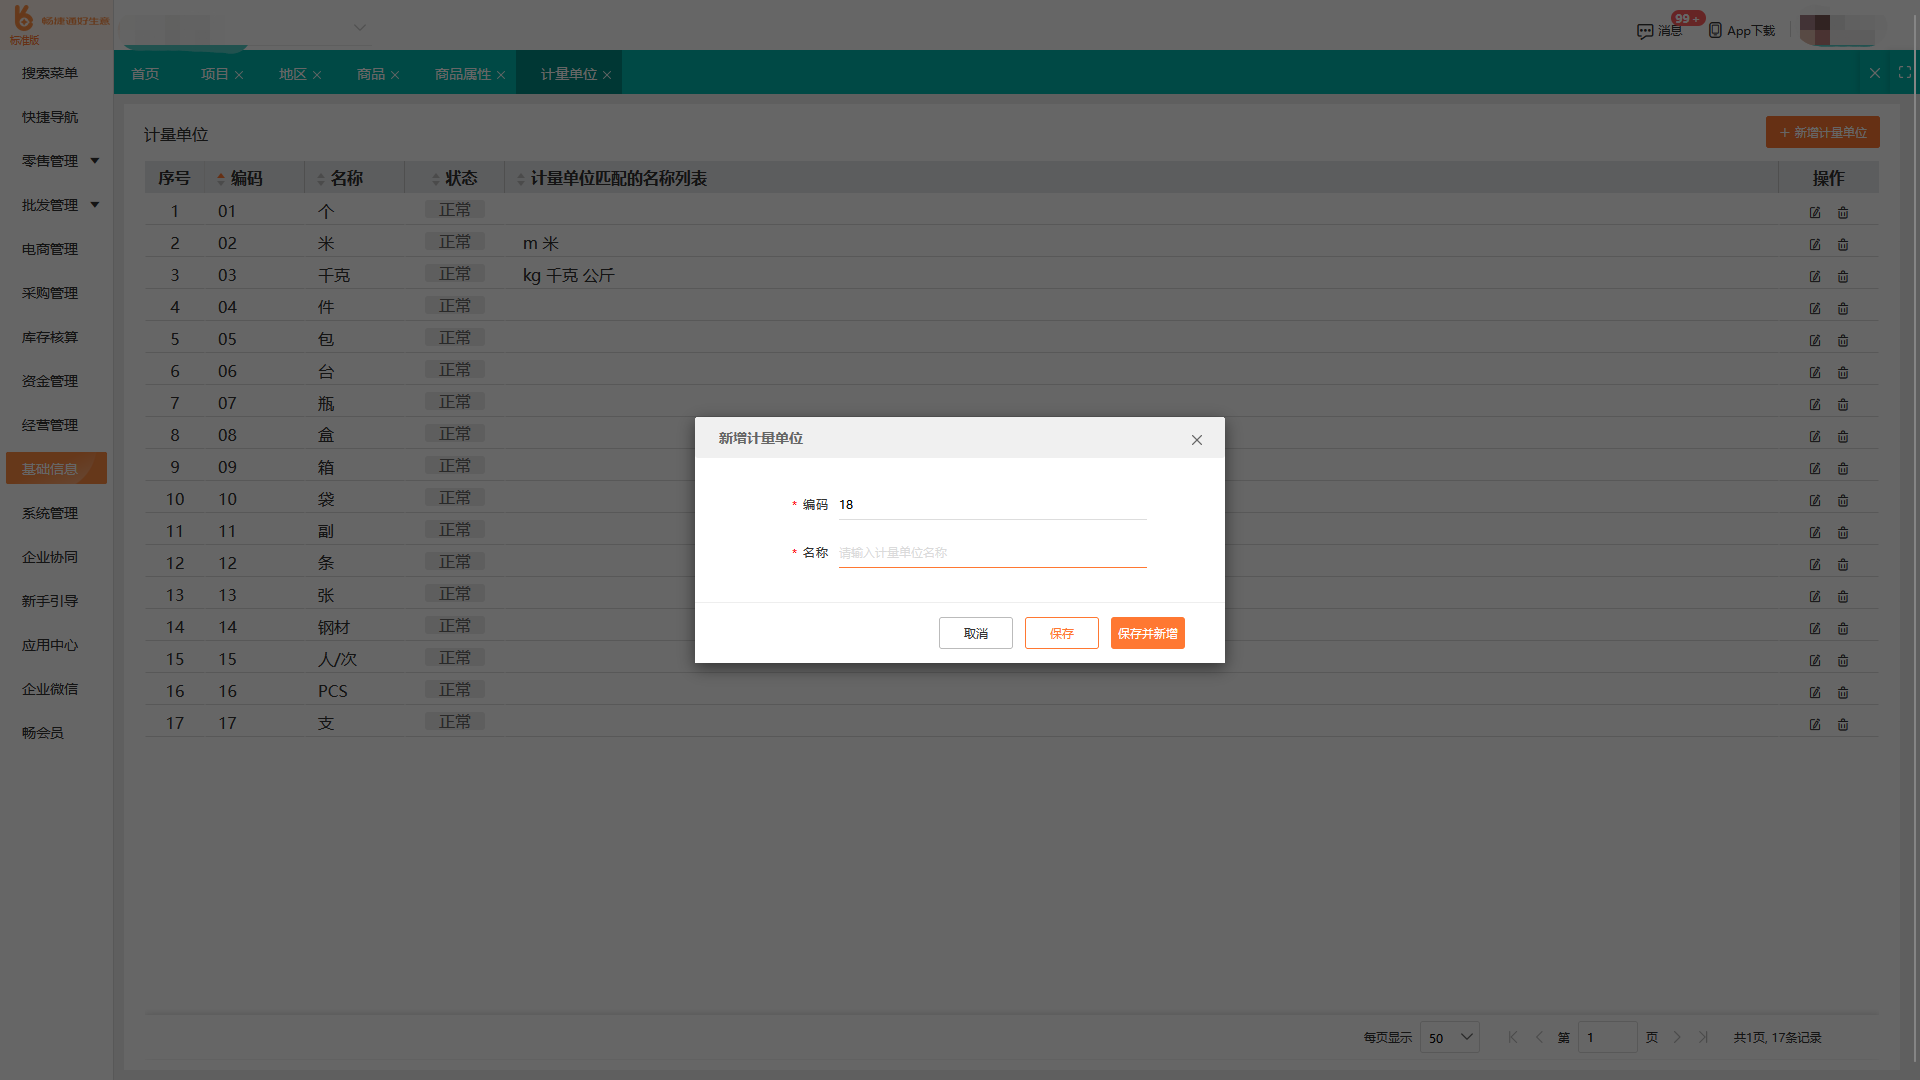Image resolution: width=1920 pixels, height=1080 pixels.
Task: Click the 计量单位 tab in navigation
Action: click(572, 73)
